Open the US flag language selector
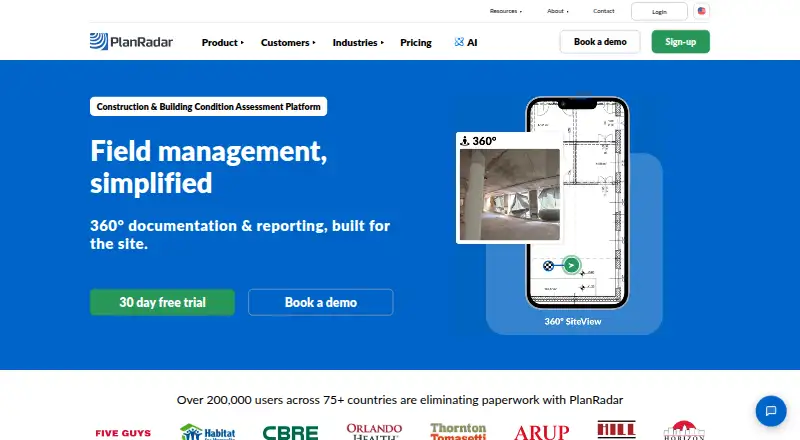Screen dimensions: 800x440 (x=702, y=11)
